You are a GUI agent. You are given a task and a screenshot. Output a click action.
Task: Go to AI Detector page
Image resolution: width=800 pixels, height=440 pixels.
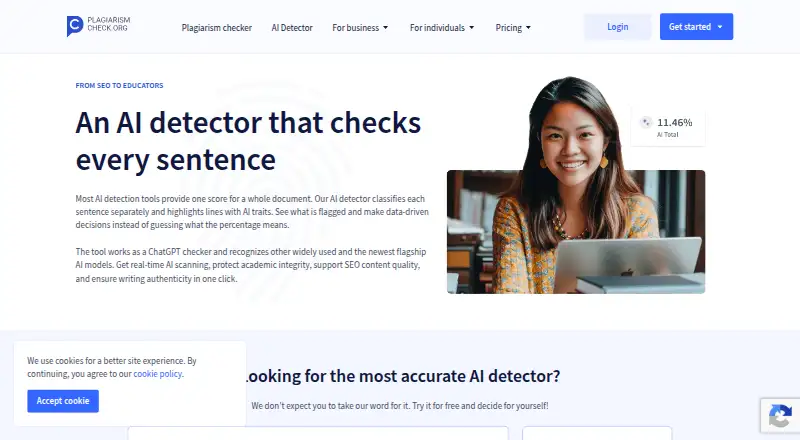(x=292, y=28)
